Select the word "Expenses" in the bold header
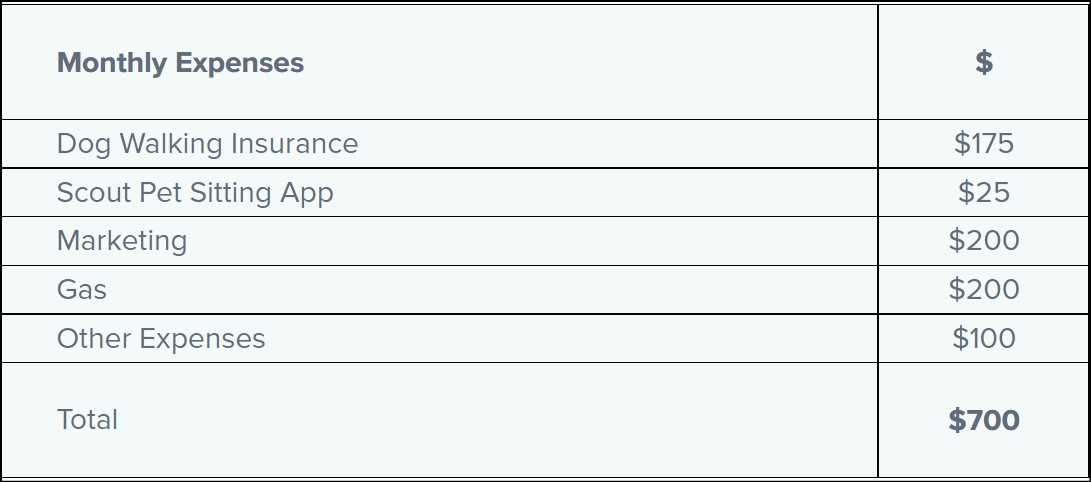Screen dimensions: 1091x482 click(239, 63)
